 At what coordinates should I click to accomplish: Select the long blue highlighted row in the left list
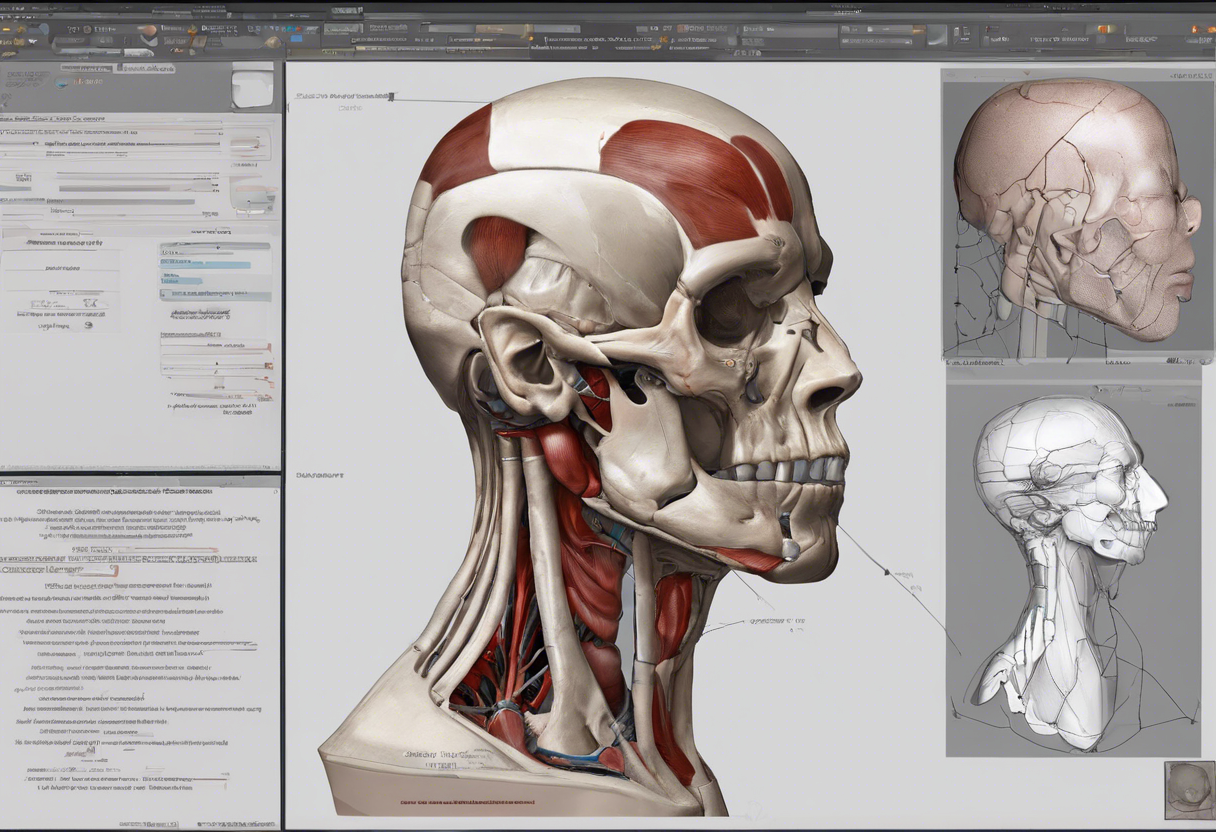(205, 264)
